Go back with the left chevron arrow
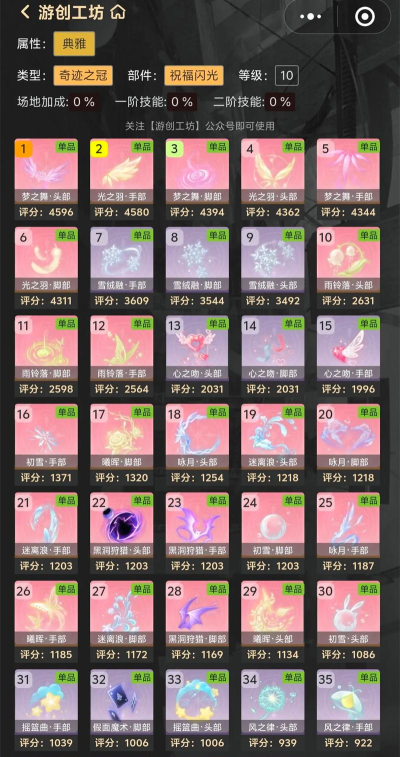The width and height of the screenshot is (400, 757). pos(25,12)
